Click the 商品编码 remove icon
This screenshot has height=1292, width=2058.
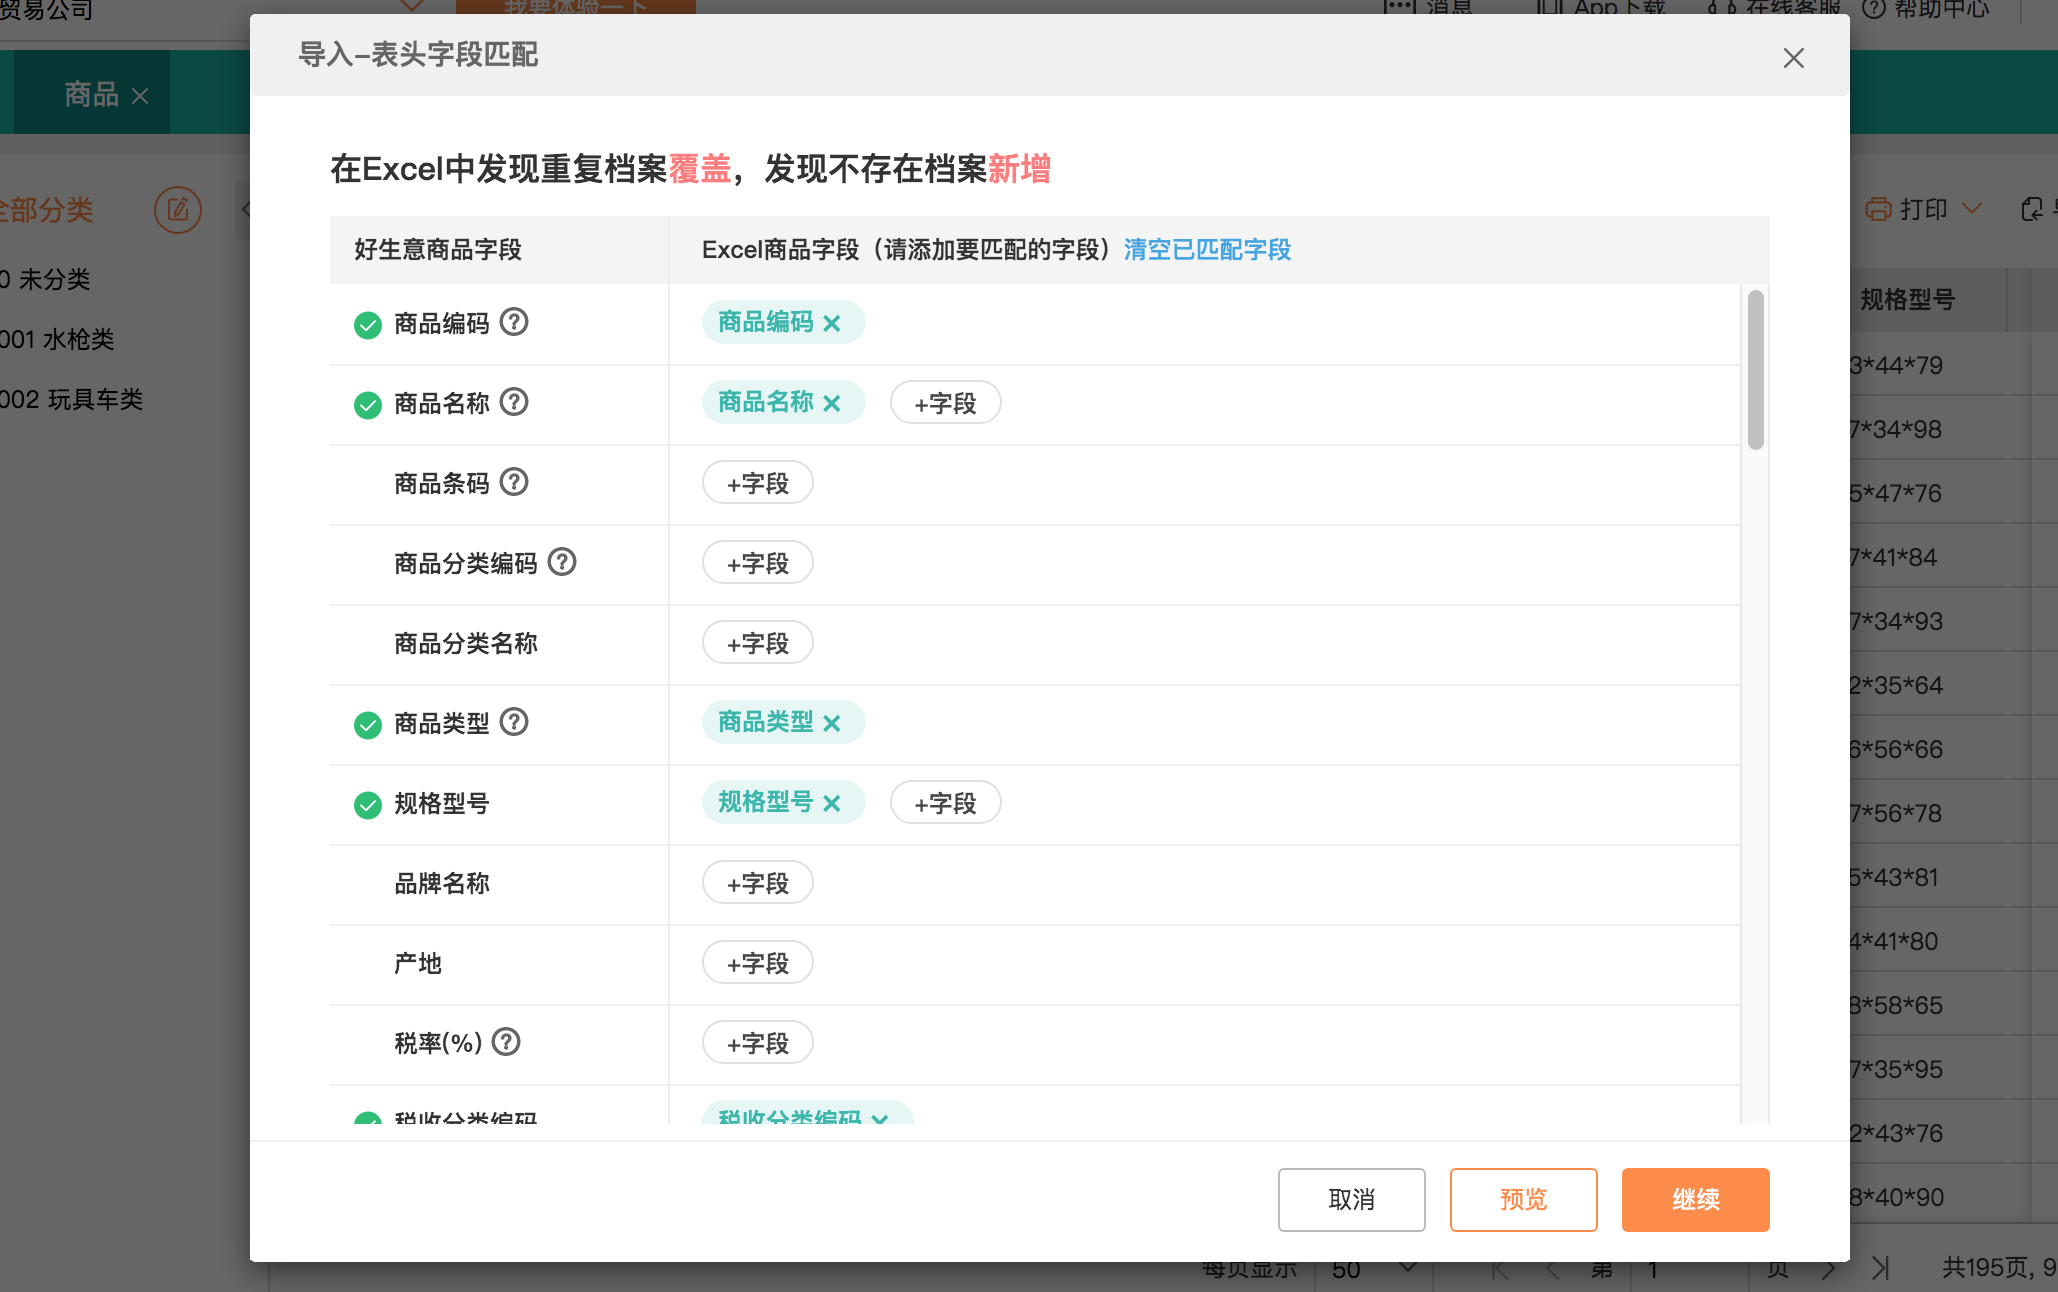832,323
